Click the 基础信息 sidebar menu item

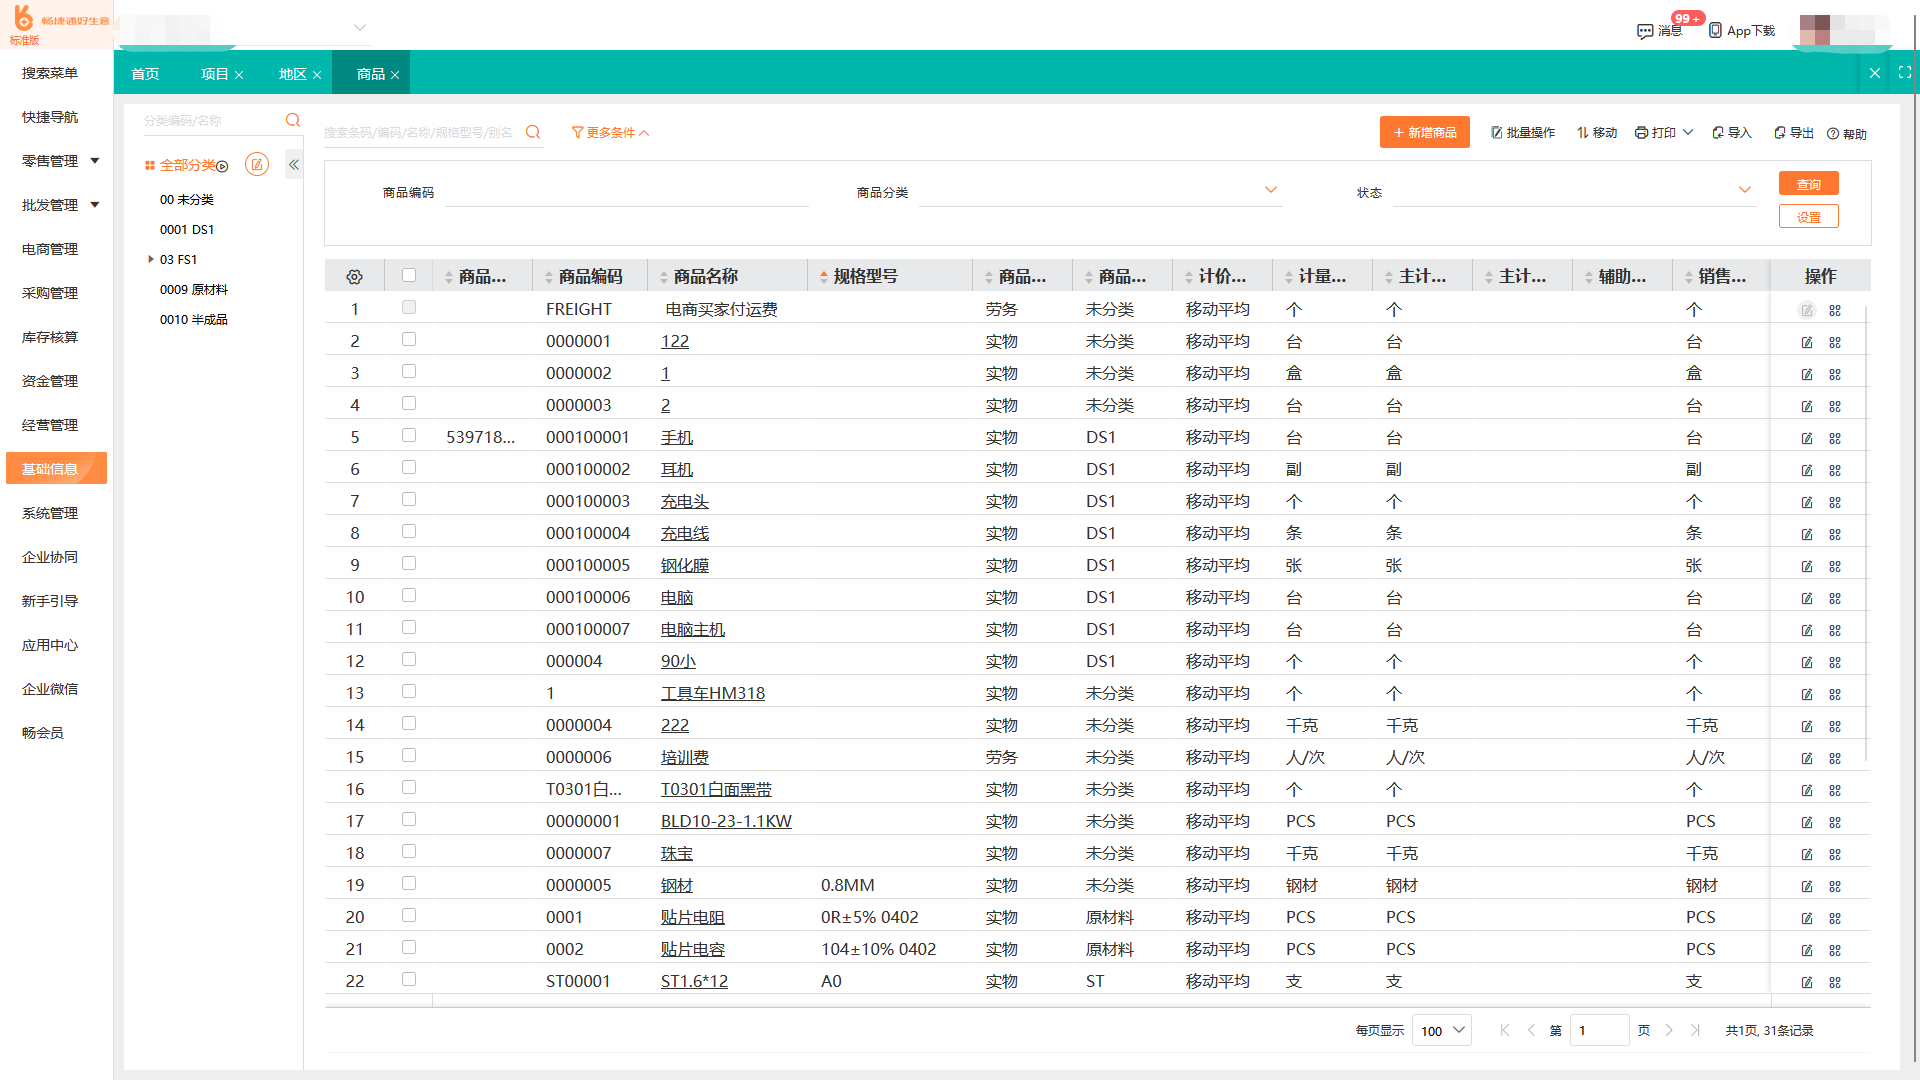click(53, 468)
